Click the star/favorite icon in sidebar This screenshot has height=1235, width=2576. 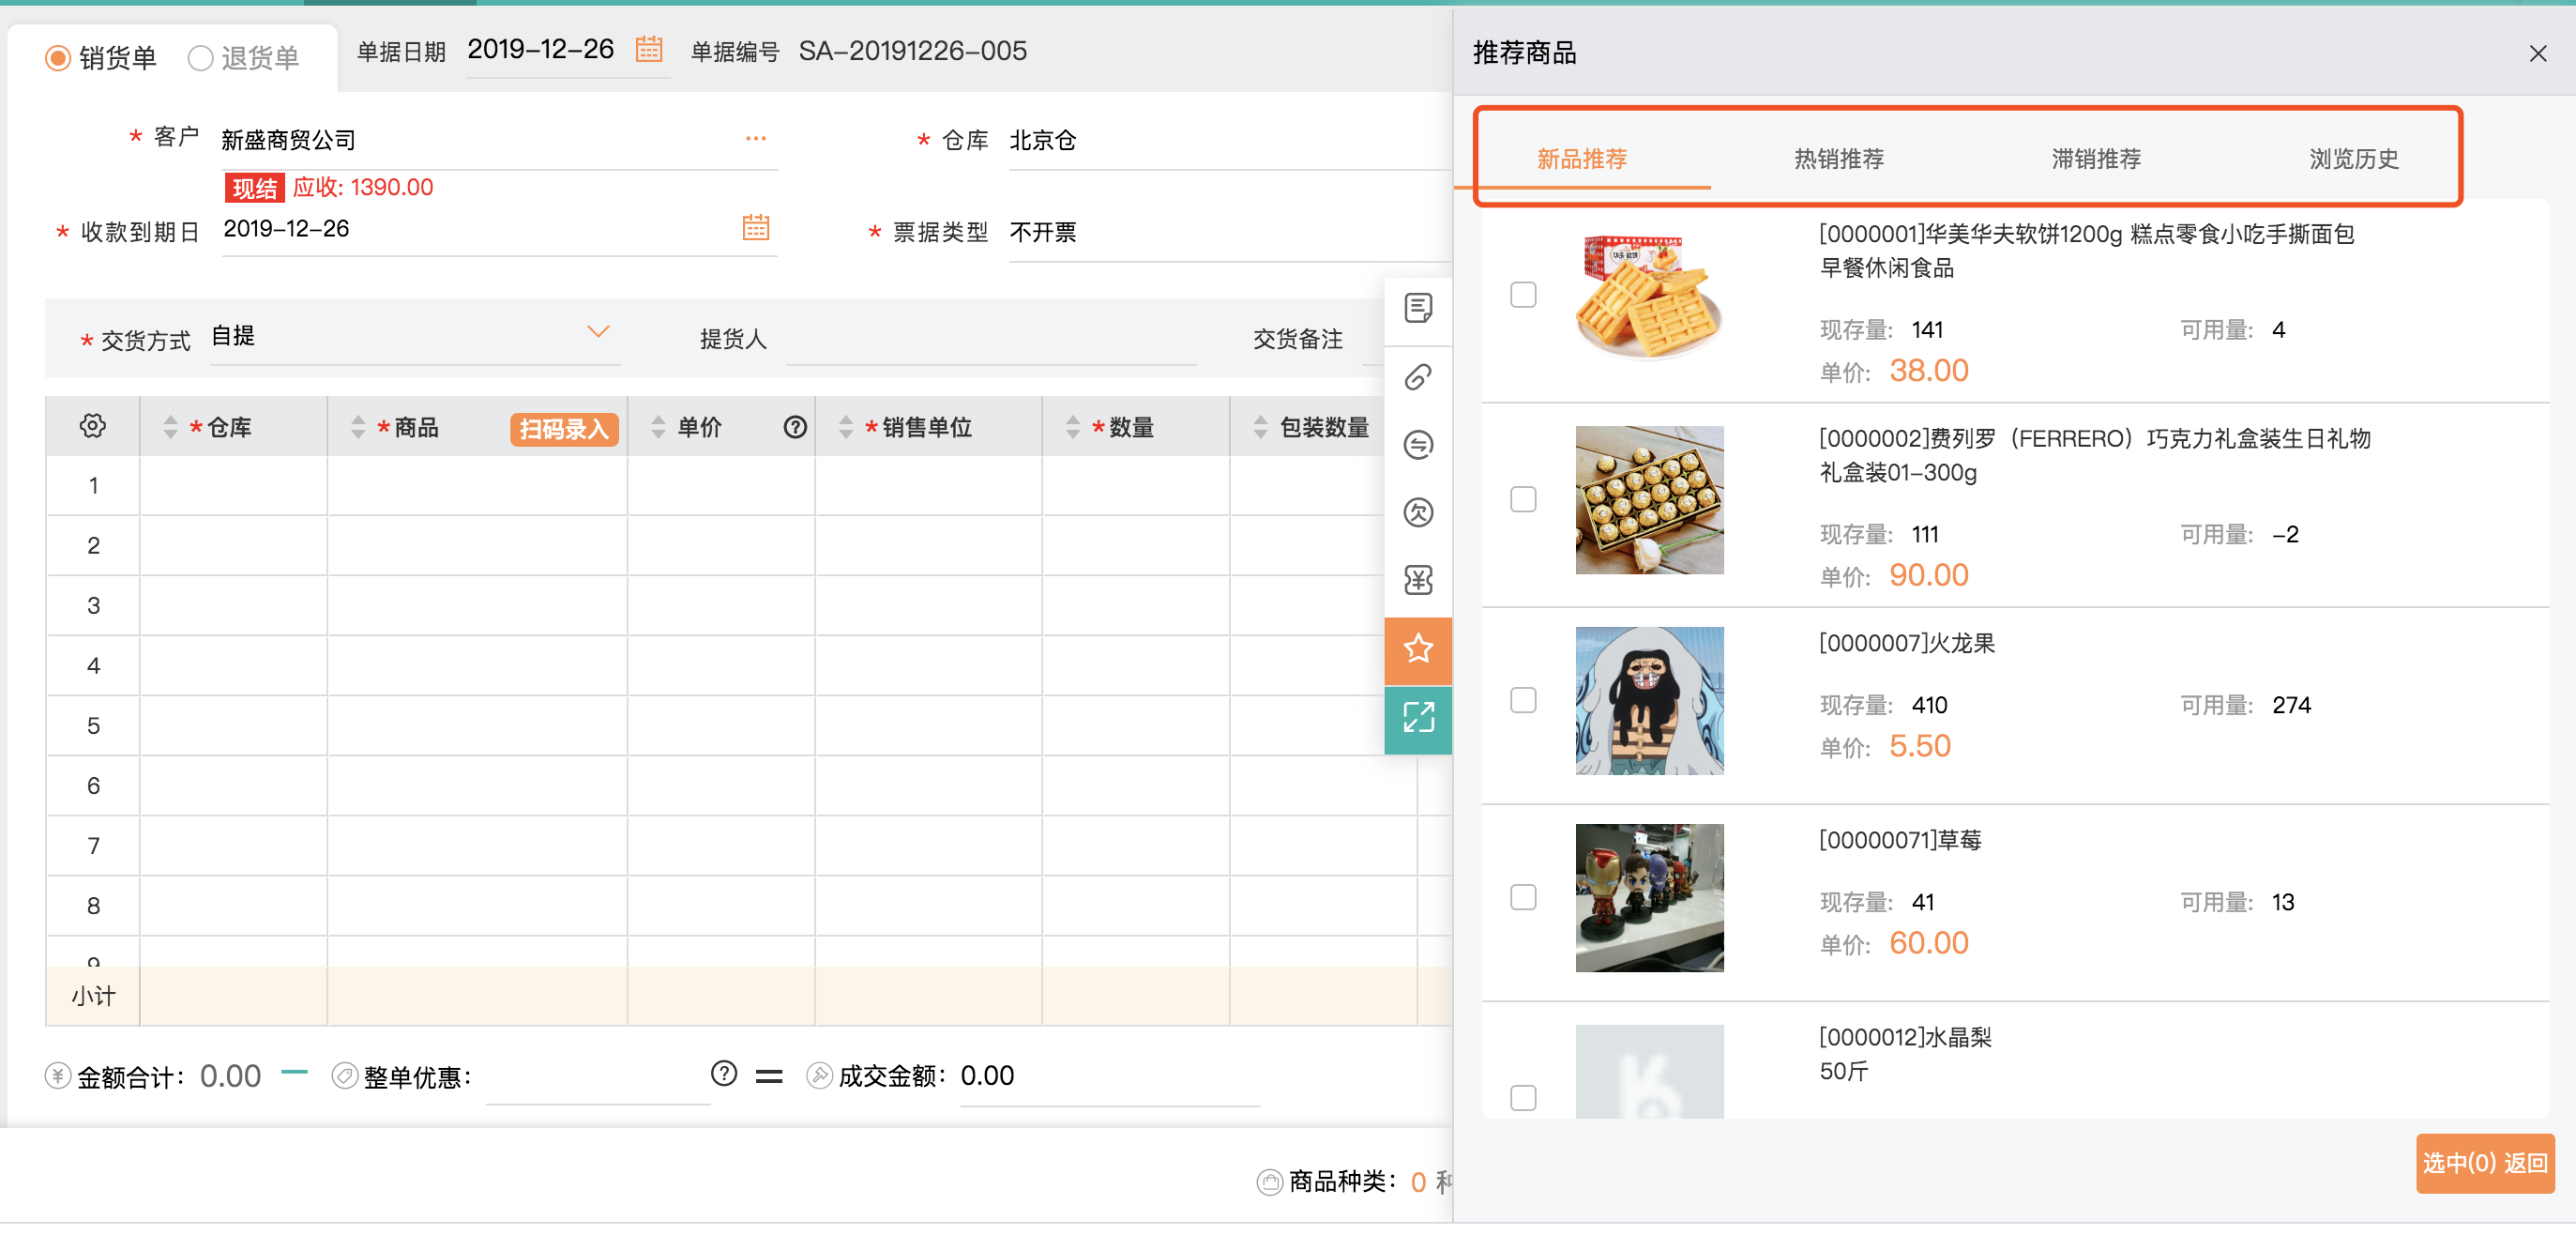click(1417, 649)
